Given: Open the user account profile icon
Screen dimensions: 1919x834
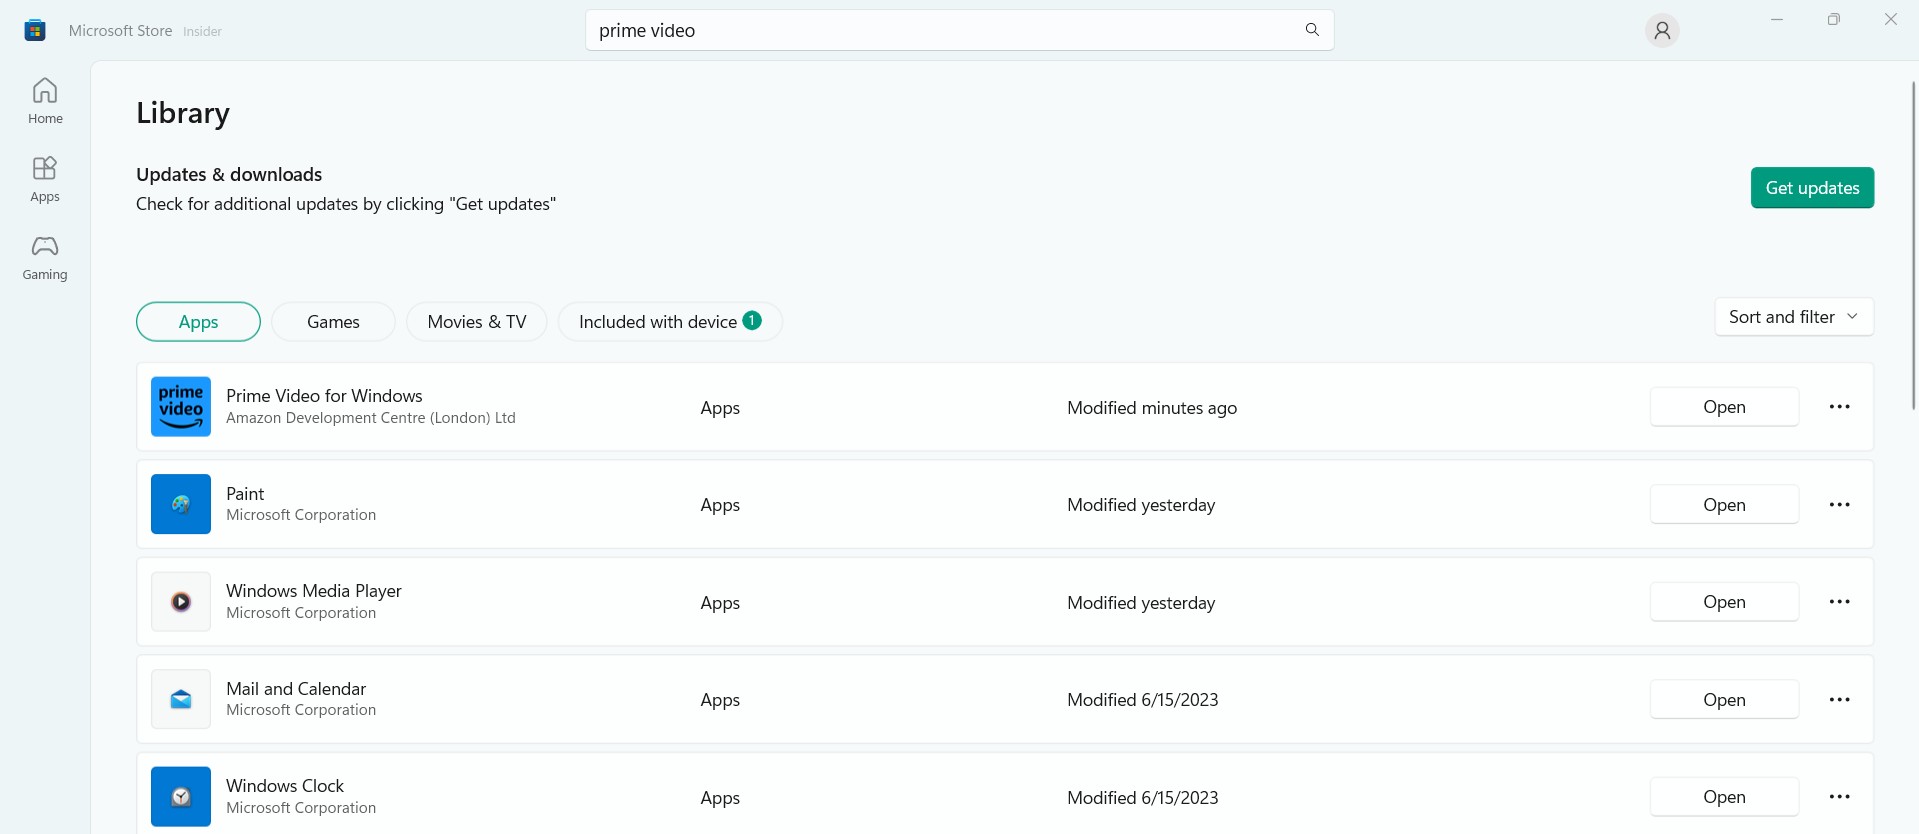Looking at the screenshot, I should point(1662,31).
